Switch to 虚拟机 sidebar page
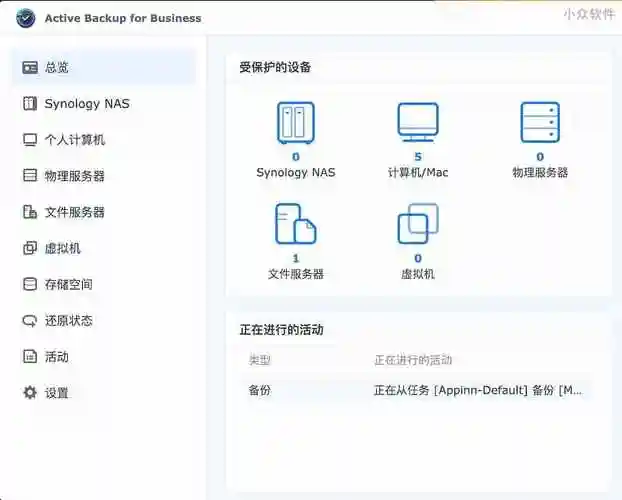The image size is (622, 500). [x=63, y=248]
